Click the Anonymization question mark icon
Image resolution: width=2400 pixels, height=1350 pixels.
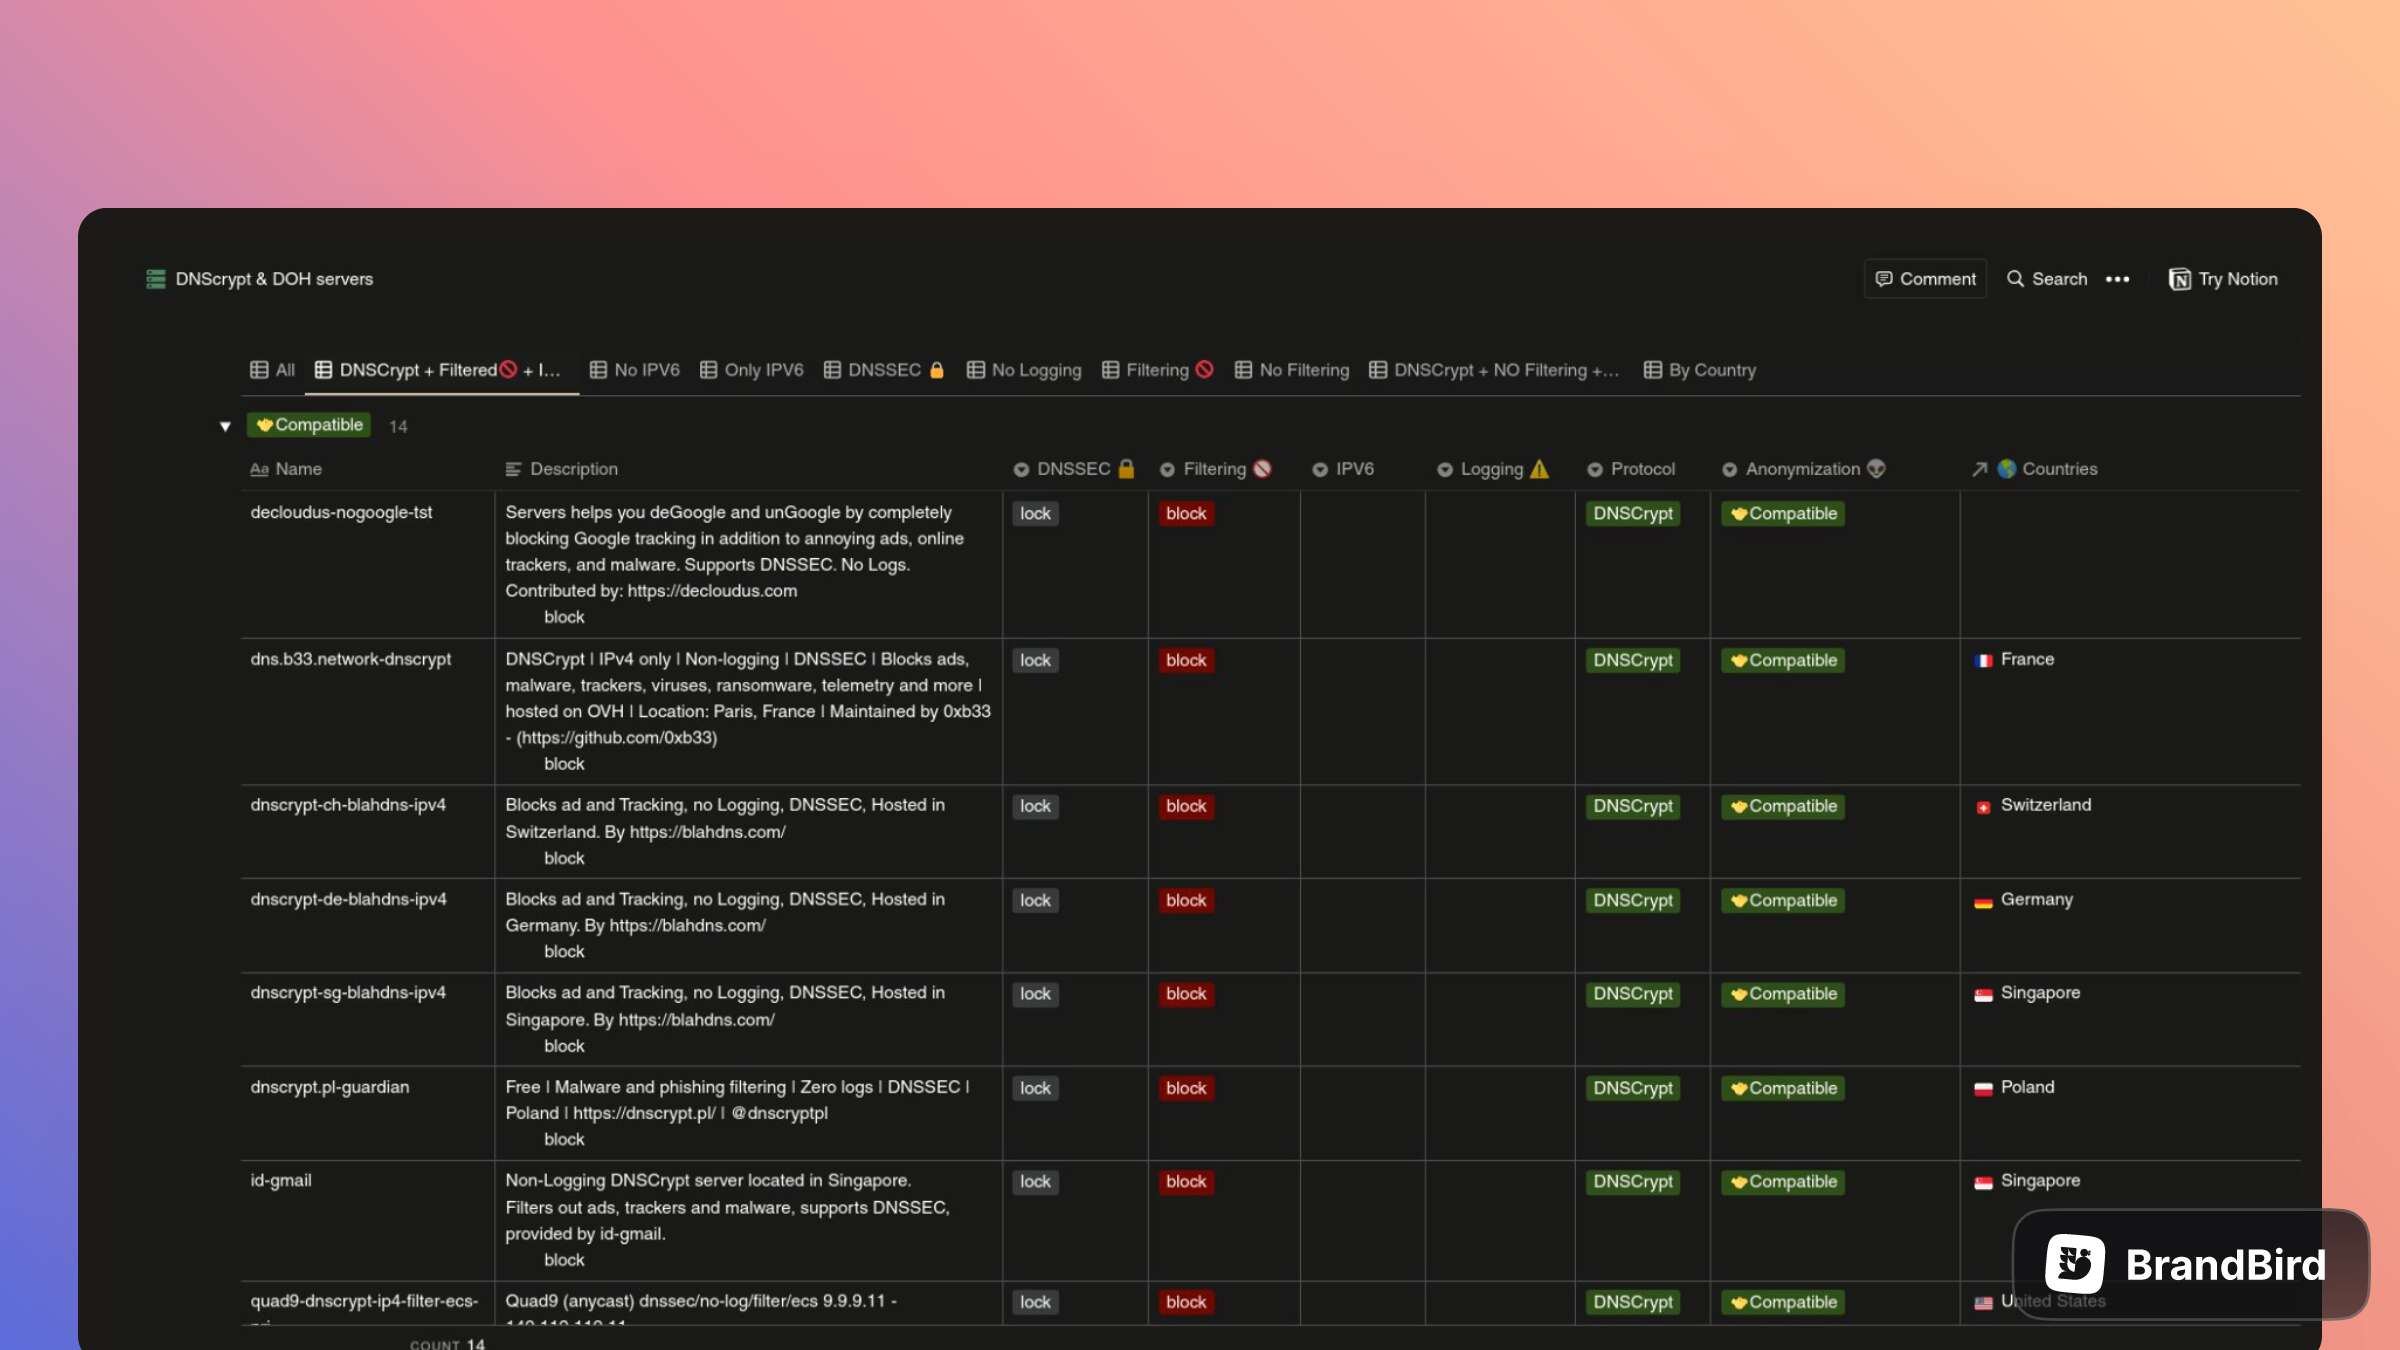[1877, 470]
